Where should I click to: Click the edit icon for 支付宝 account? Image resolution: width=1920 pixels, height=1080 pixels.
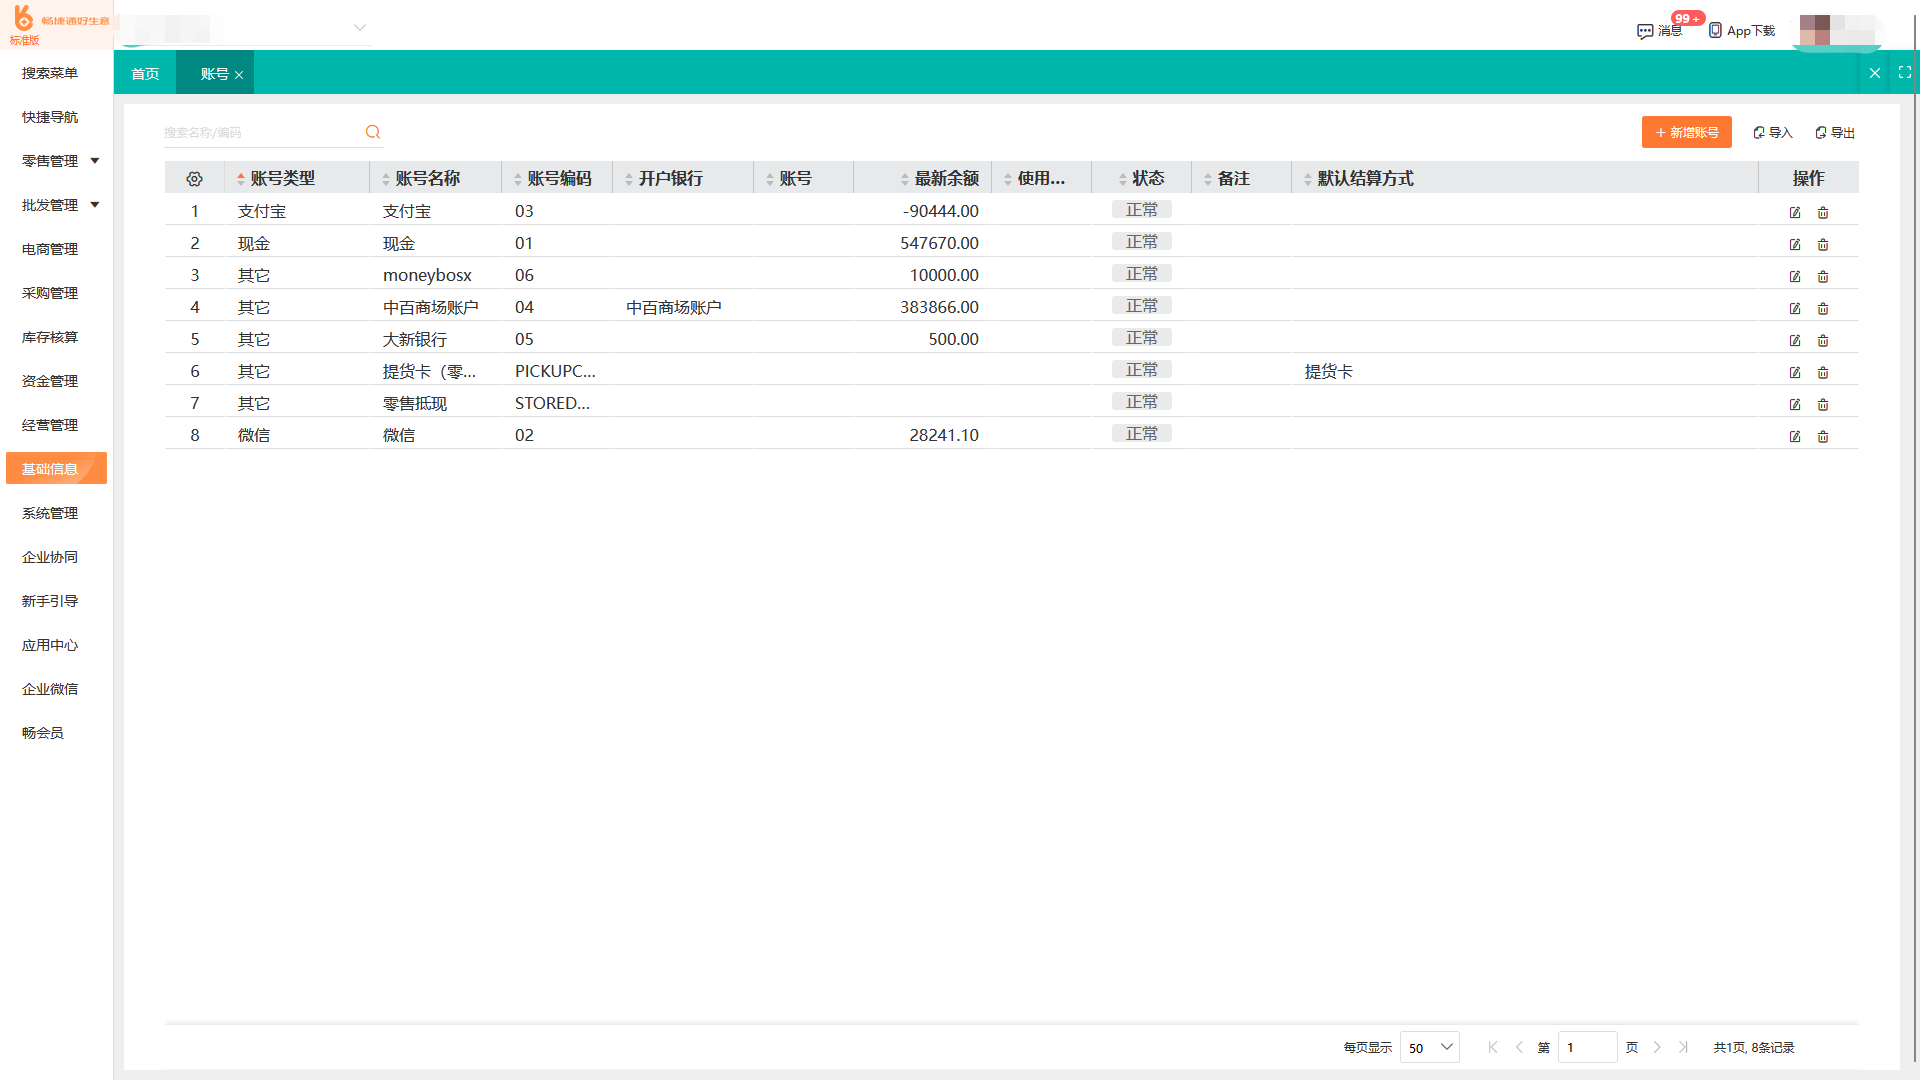[x=1795, y=212]
